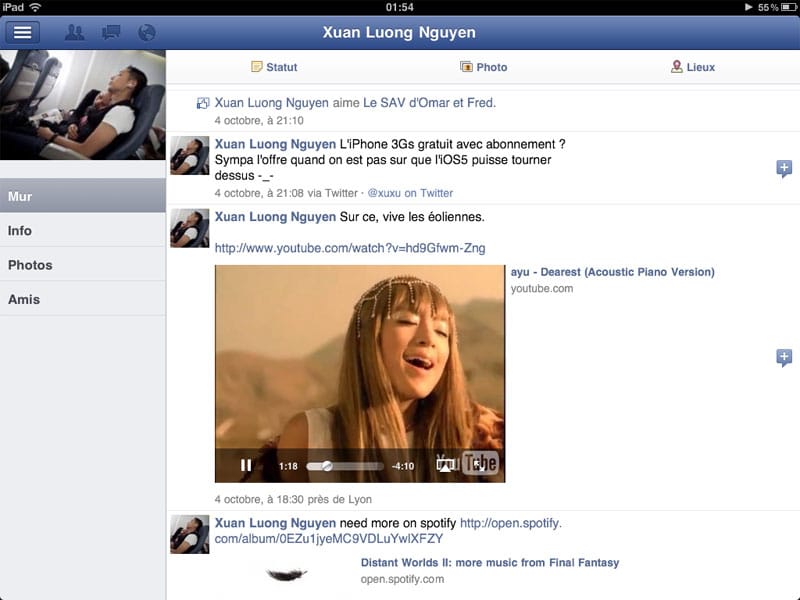Image resolution: width=800 pixels, height=600 pixels.
Task: Open the navigation sidebar via hamburger icon
Action: pos(22,32)
